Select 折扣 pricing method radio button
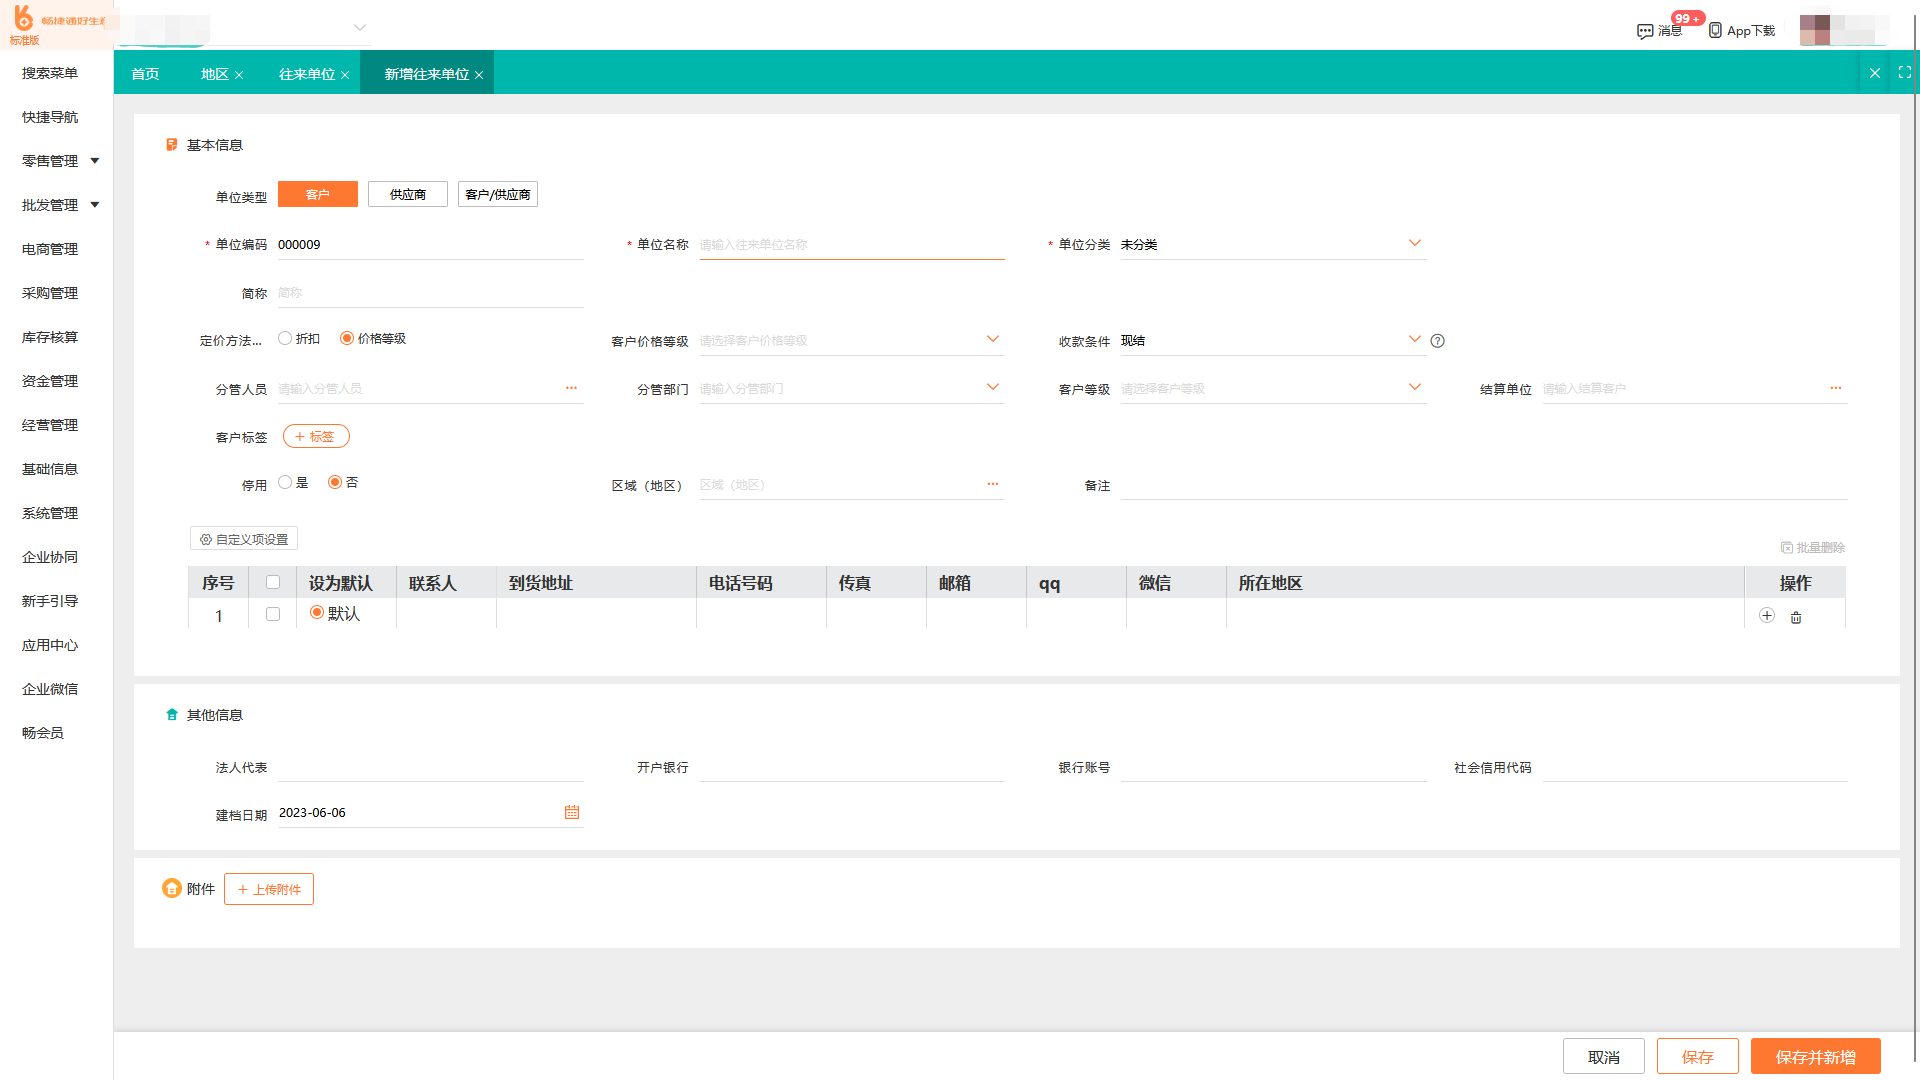Viewport: 1920px width, 1080px height. 286,340
